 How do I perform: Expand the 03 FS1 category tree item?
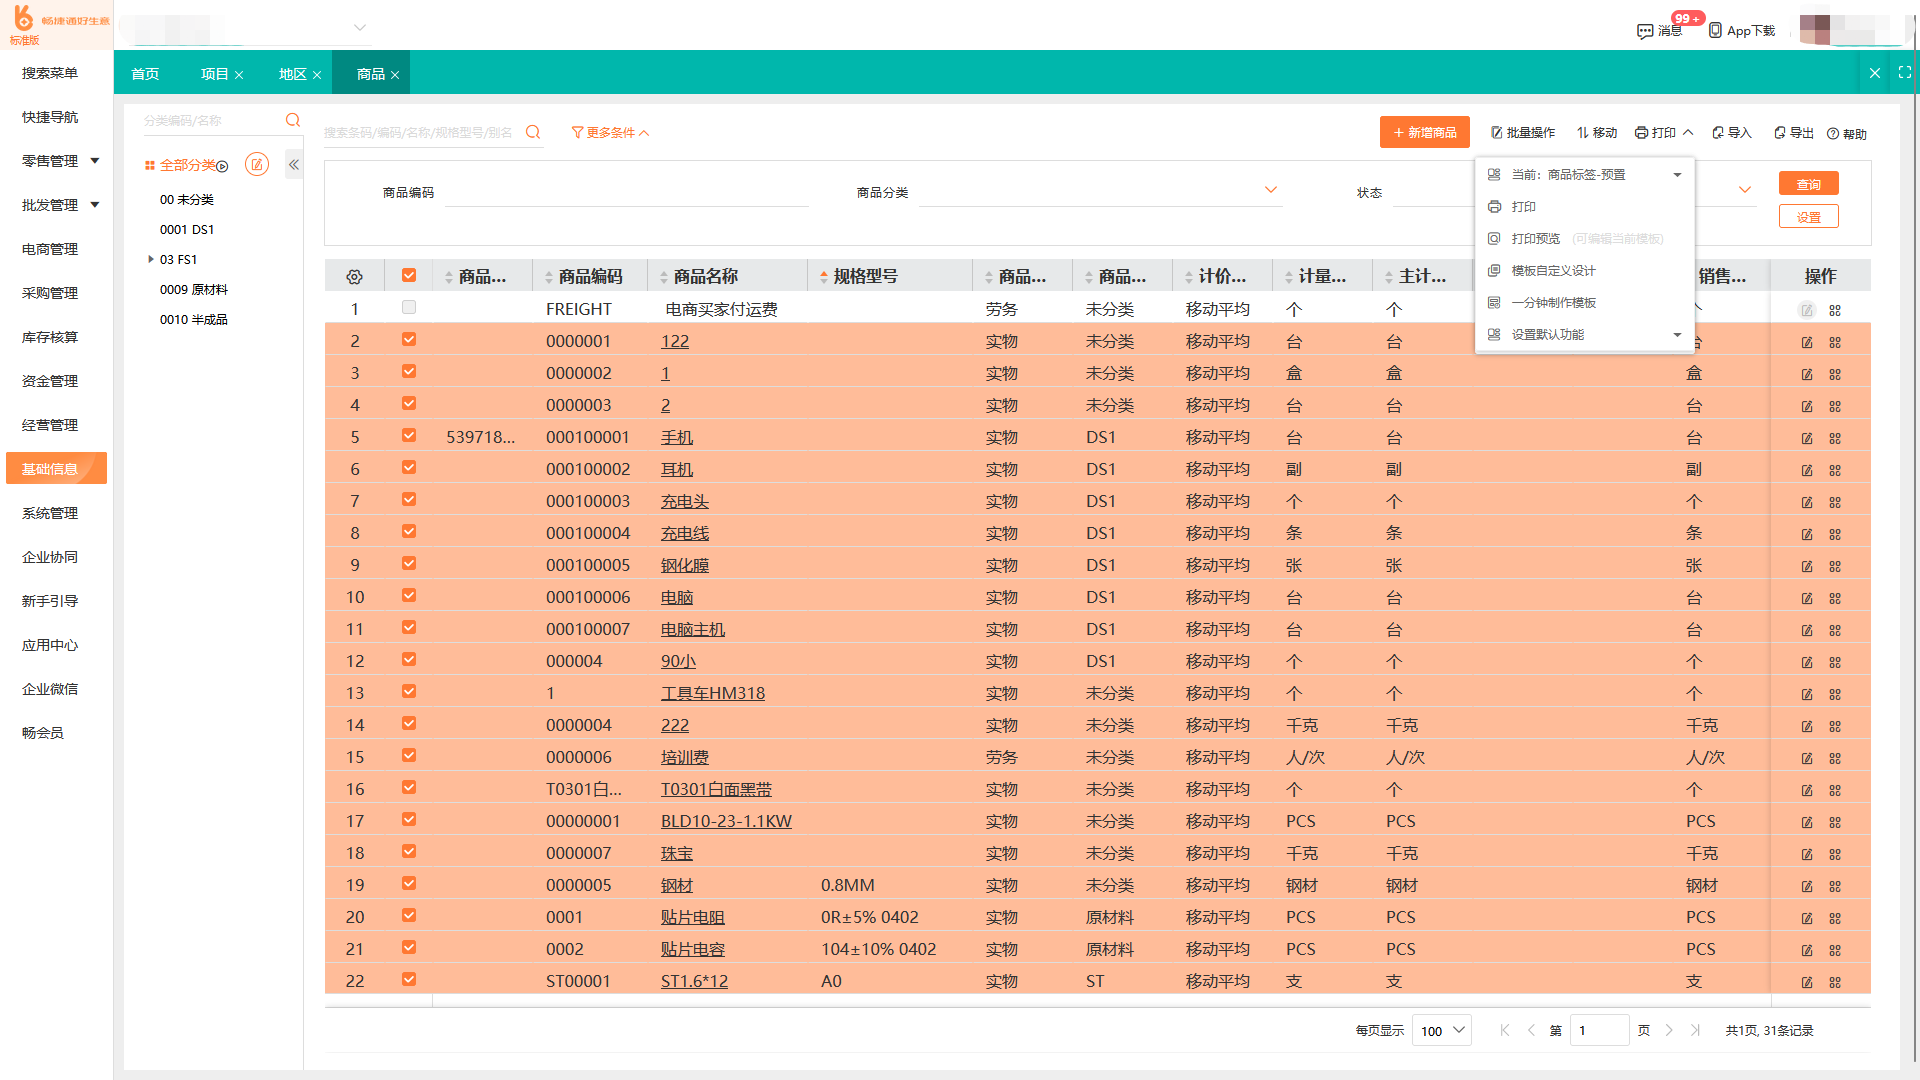(x=150, y=258)
